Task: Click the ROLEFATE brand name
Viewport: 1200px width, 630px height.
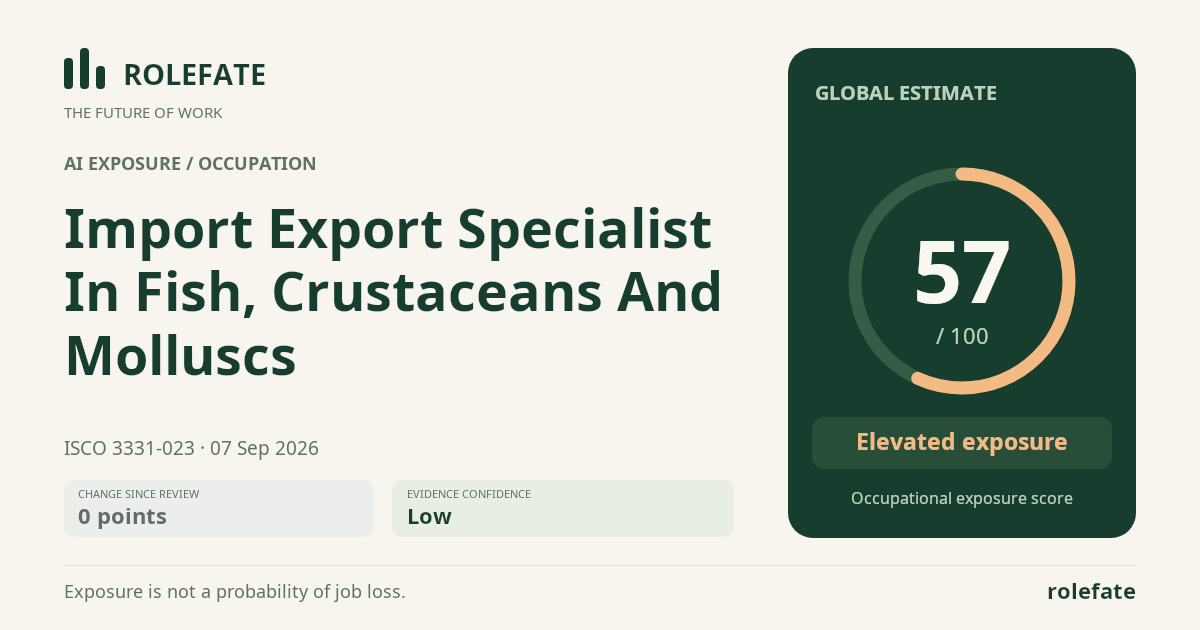Action: (x=194, y=75)
